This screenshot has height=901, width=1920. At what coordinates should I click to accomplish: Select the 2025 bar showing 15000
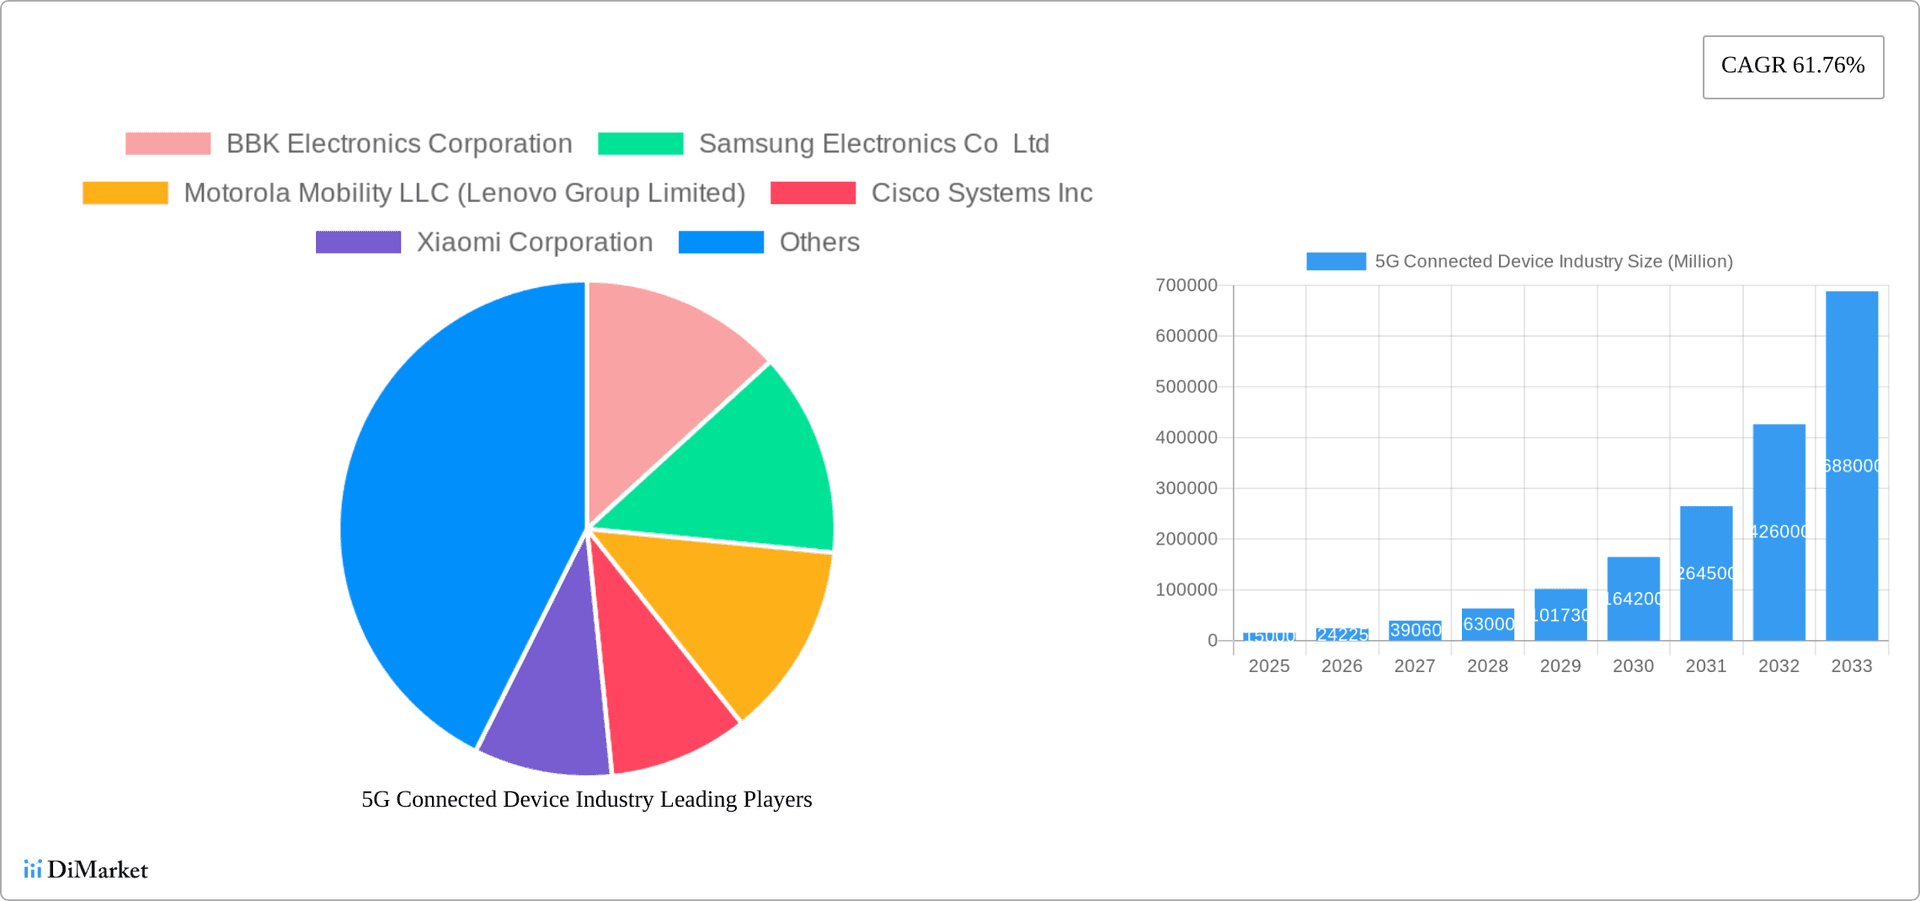pos(1268,637)
